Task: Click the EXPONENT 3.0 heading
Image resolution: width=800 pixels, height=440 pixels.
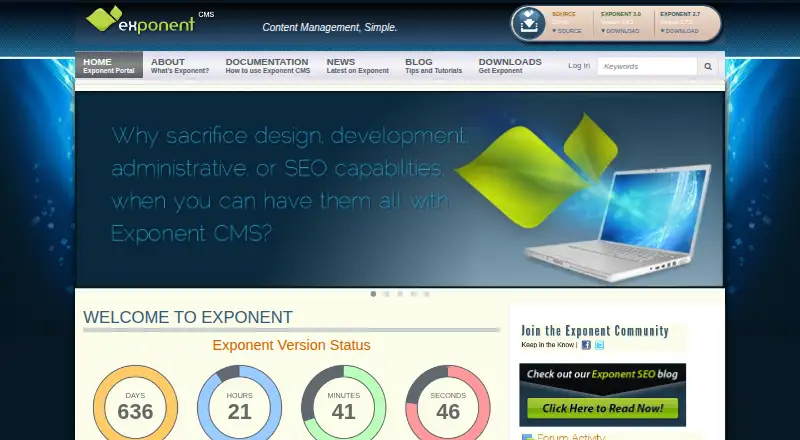Action: 621,14
